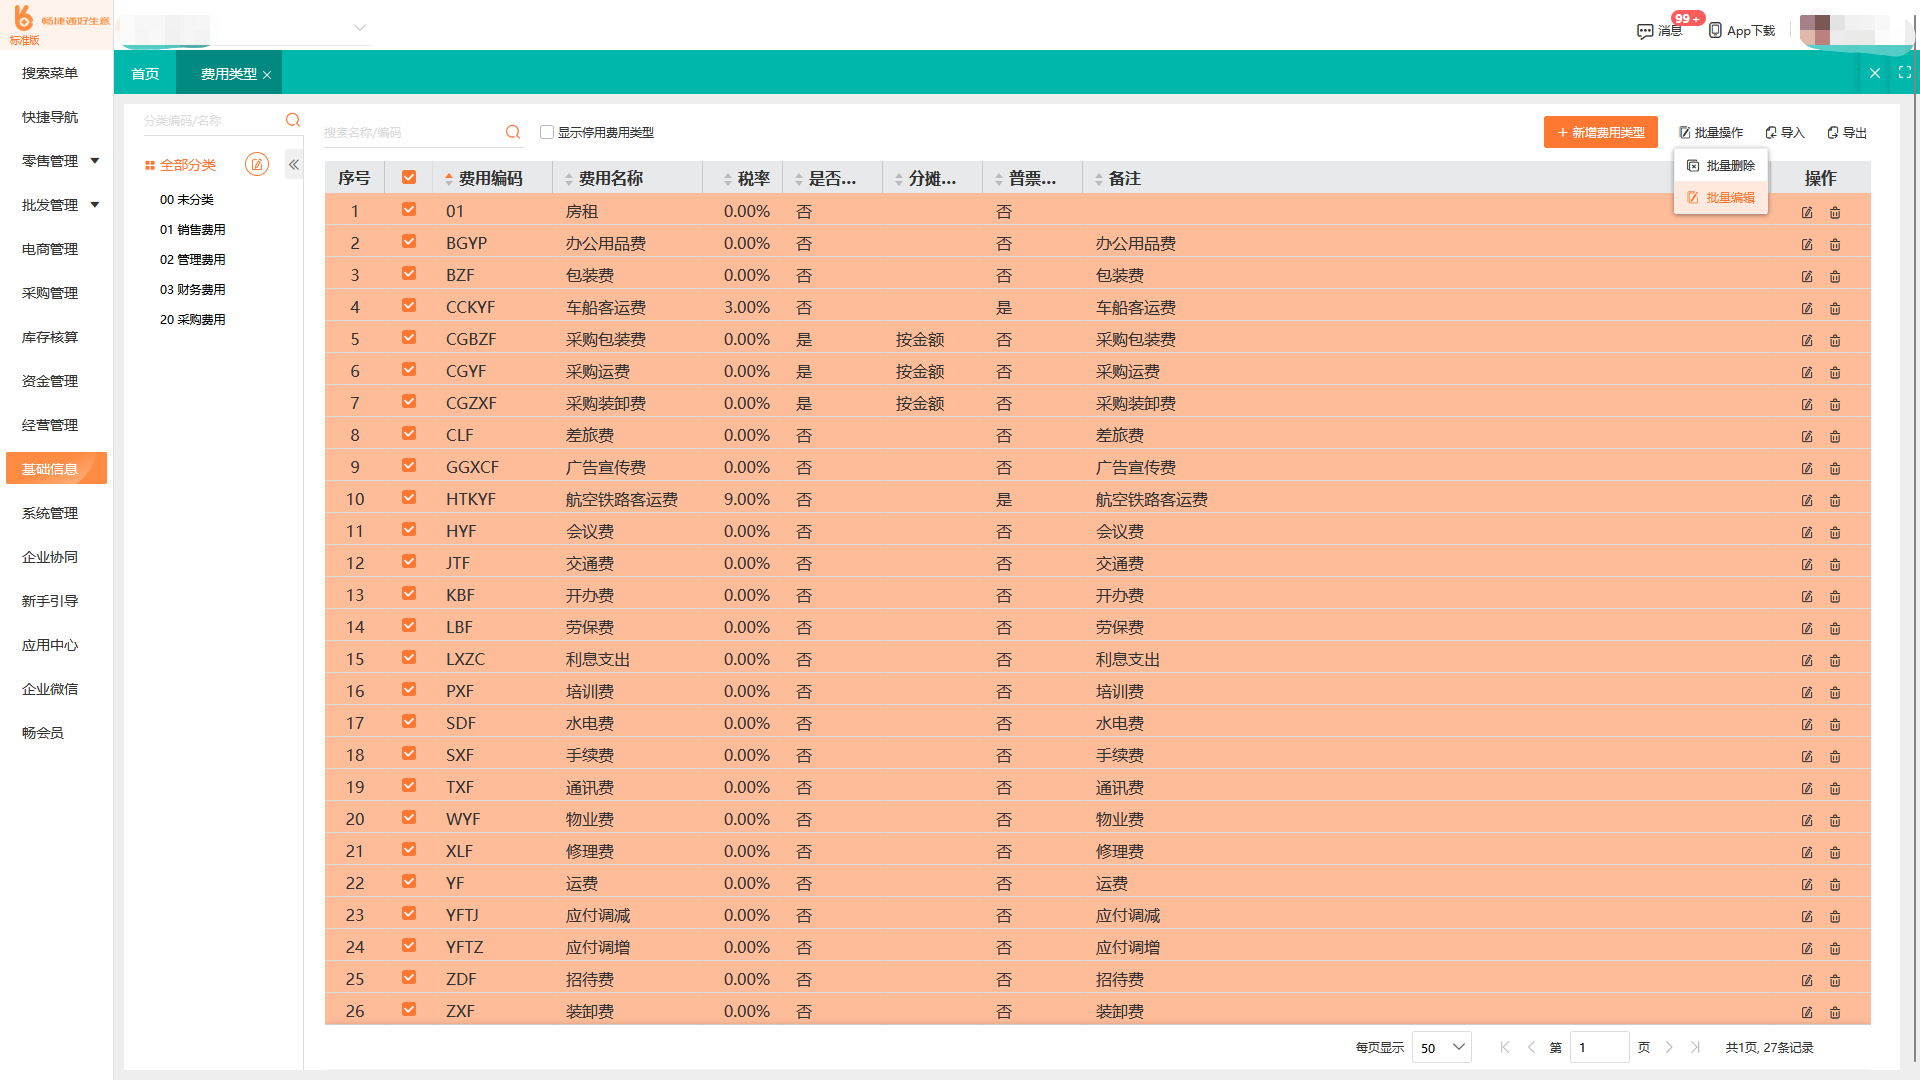Toggle select-all checkbox in header
Image resolution: width=1920 pixels, height=1080 pixels.
pos(407,178)
